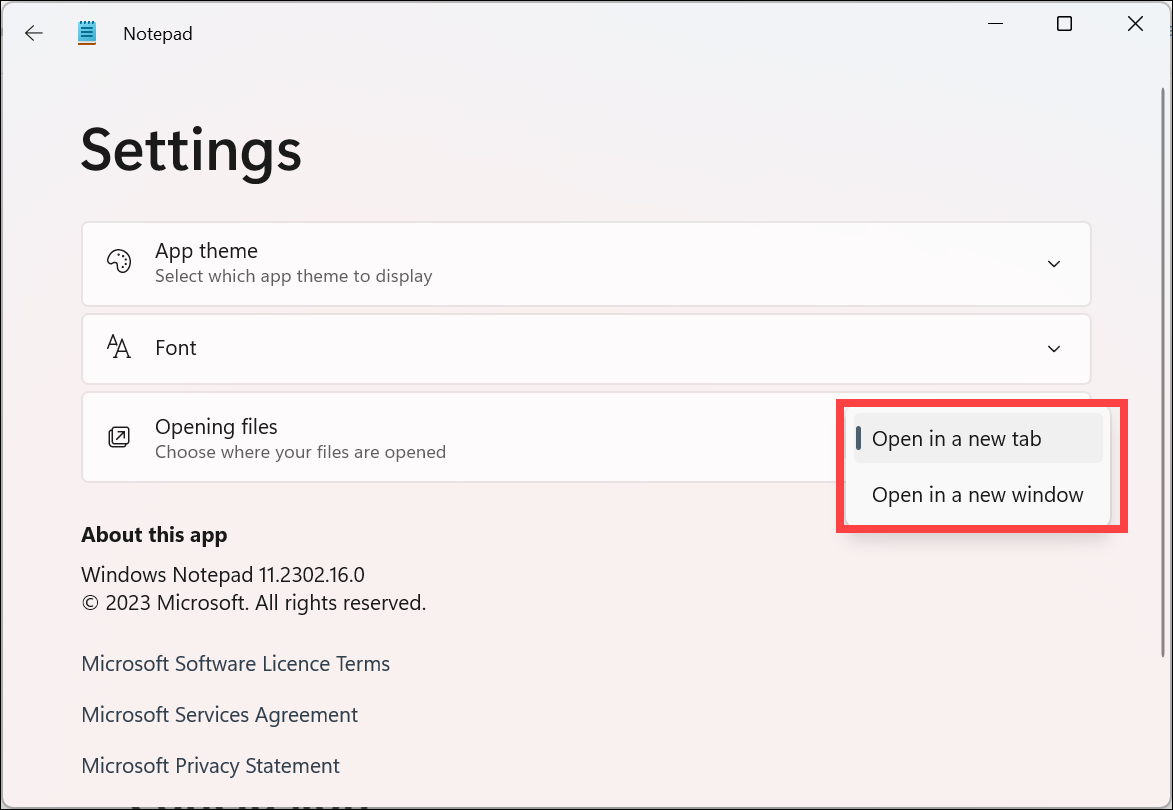Click the App theme palette icon
The image size is (1173, 810).
point(119,262)
